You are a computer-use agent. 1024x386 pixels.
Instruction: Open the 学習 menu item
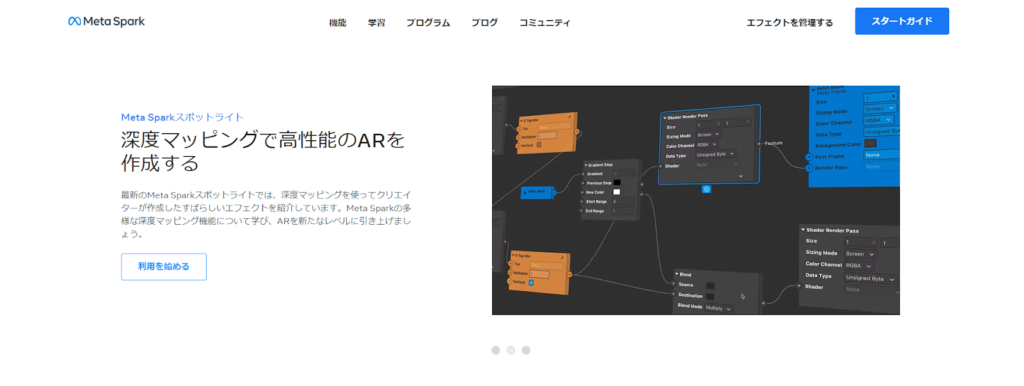tap(376, 23)
